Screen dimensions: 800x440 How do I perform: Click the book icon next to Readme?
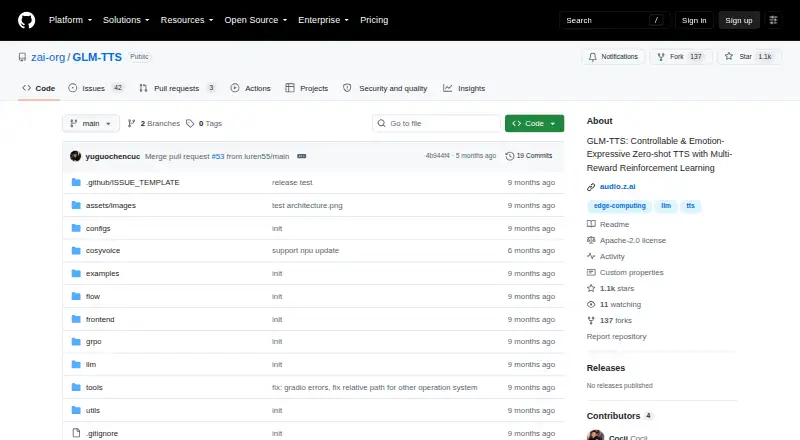[x=591, y=224]
